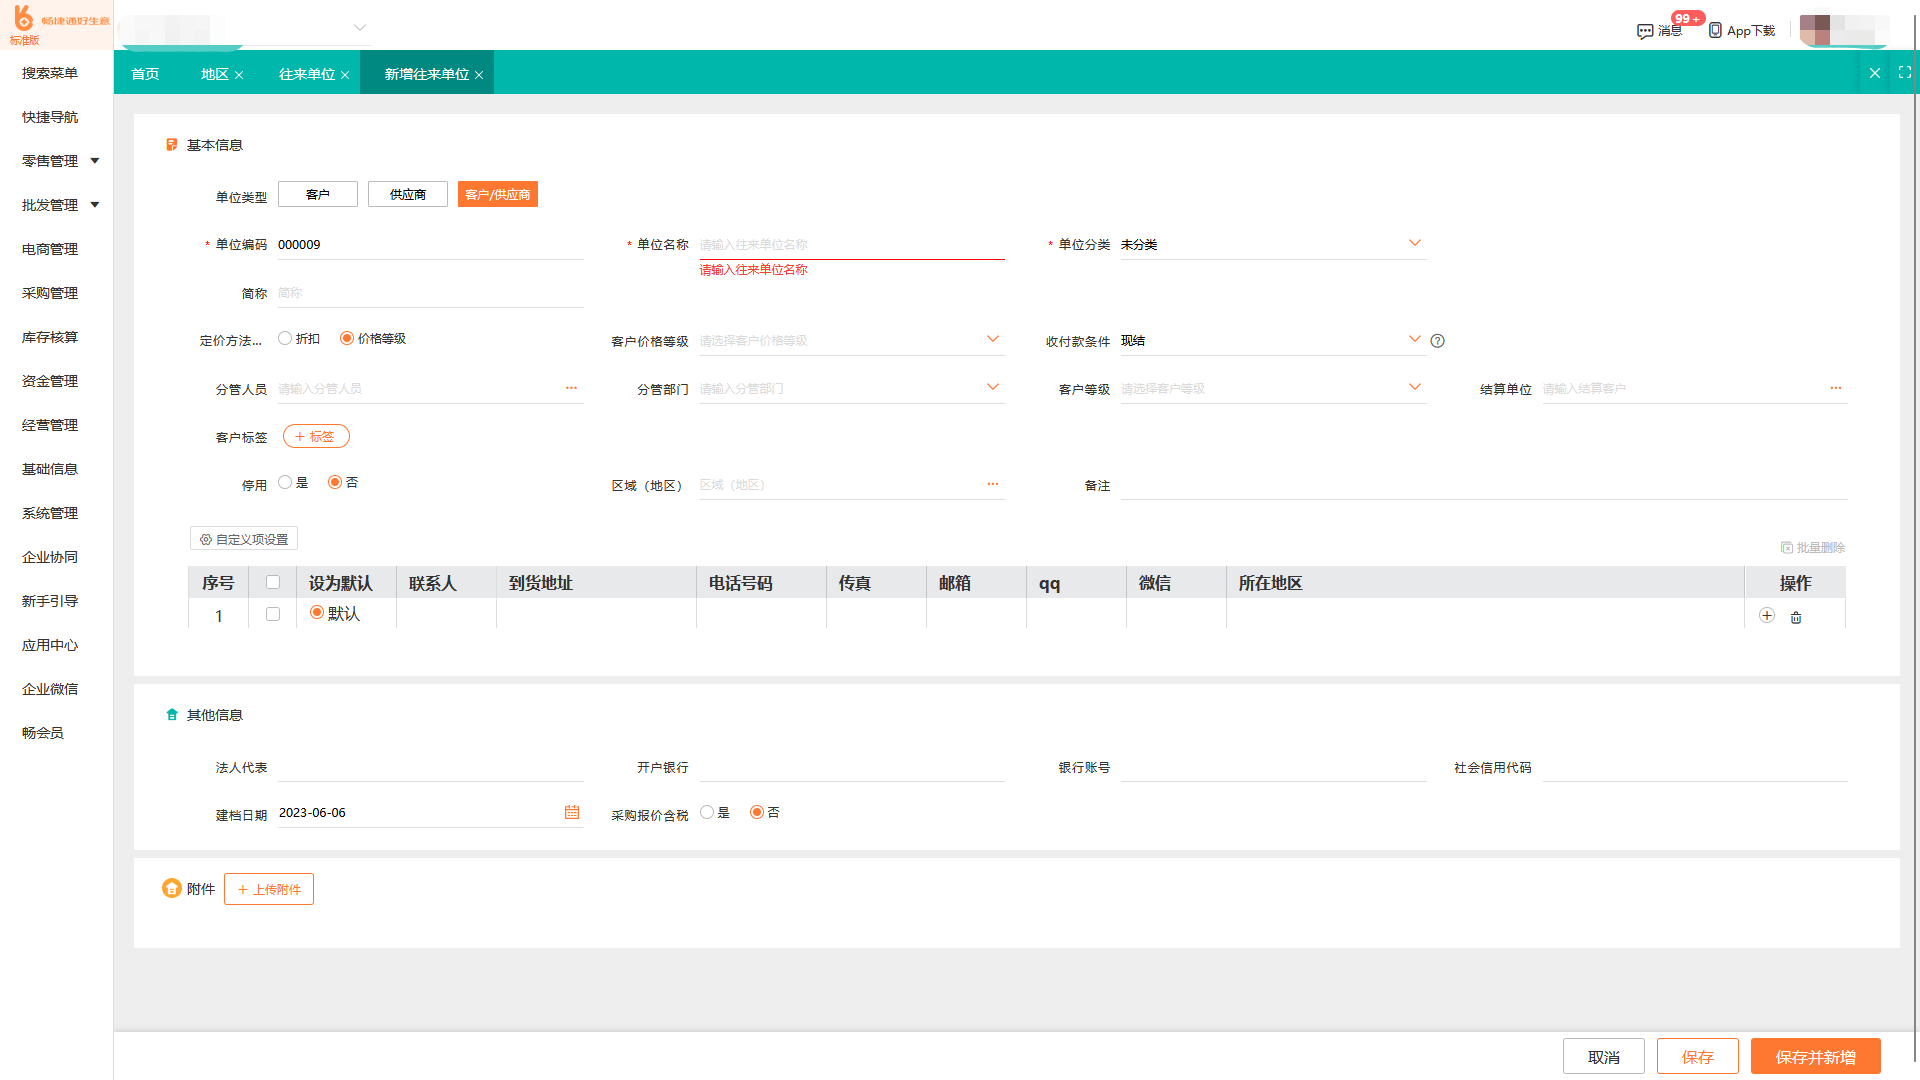Click 分管人员 ellipsis selector
Screen dimensions: 1920x1080
click(571, 388)
